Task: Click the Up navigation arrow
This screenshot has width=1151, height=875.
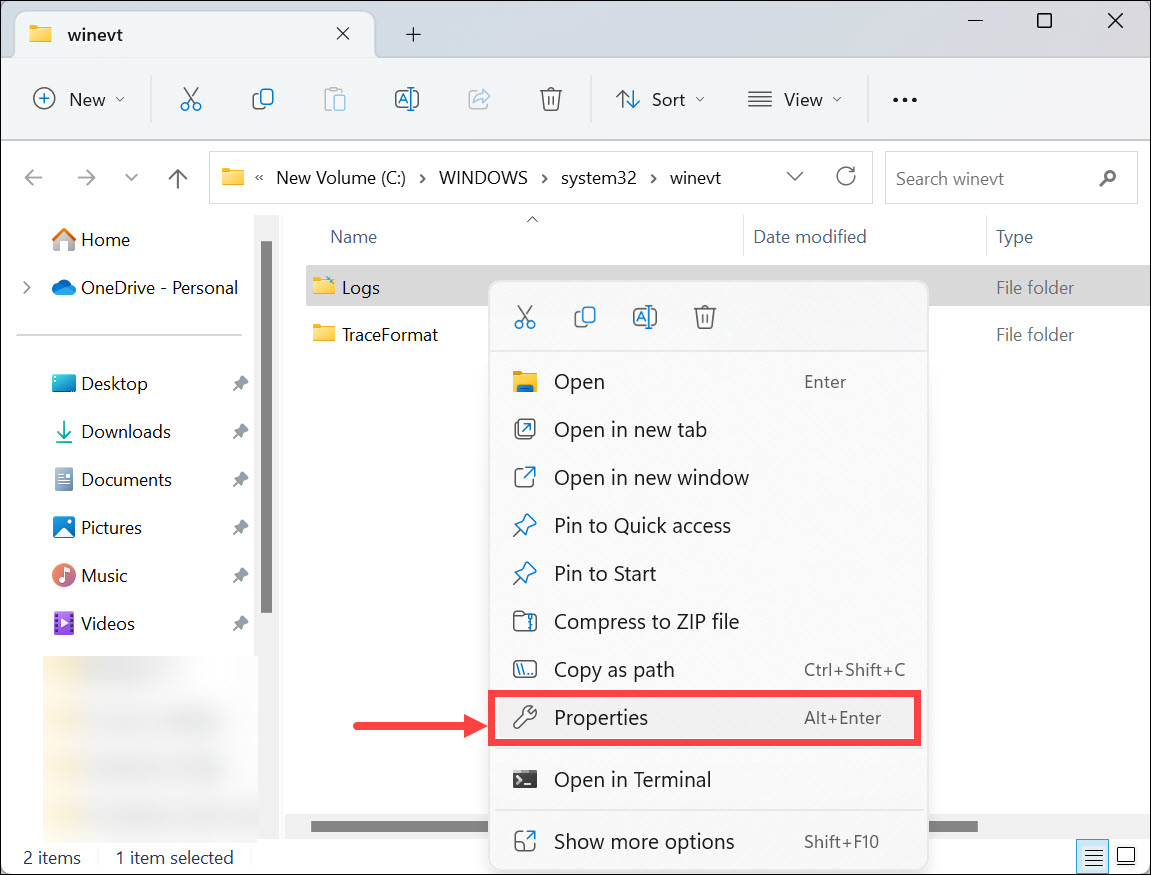Action: 177,177
